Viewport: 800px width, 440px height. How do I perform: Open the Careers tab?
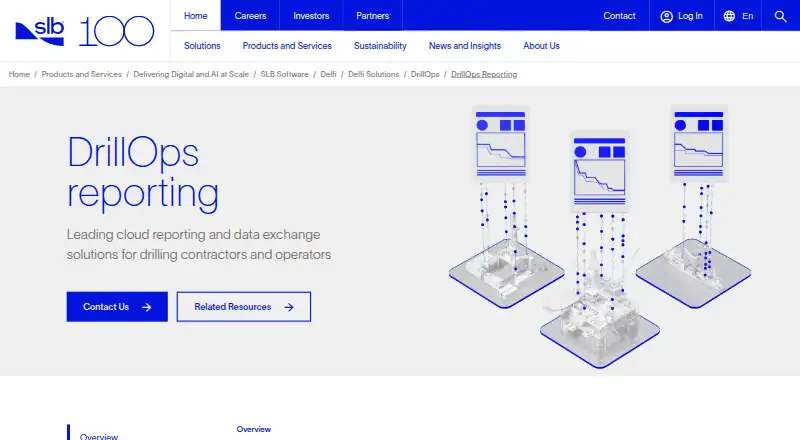(x=250, y=15)
